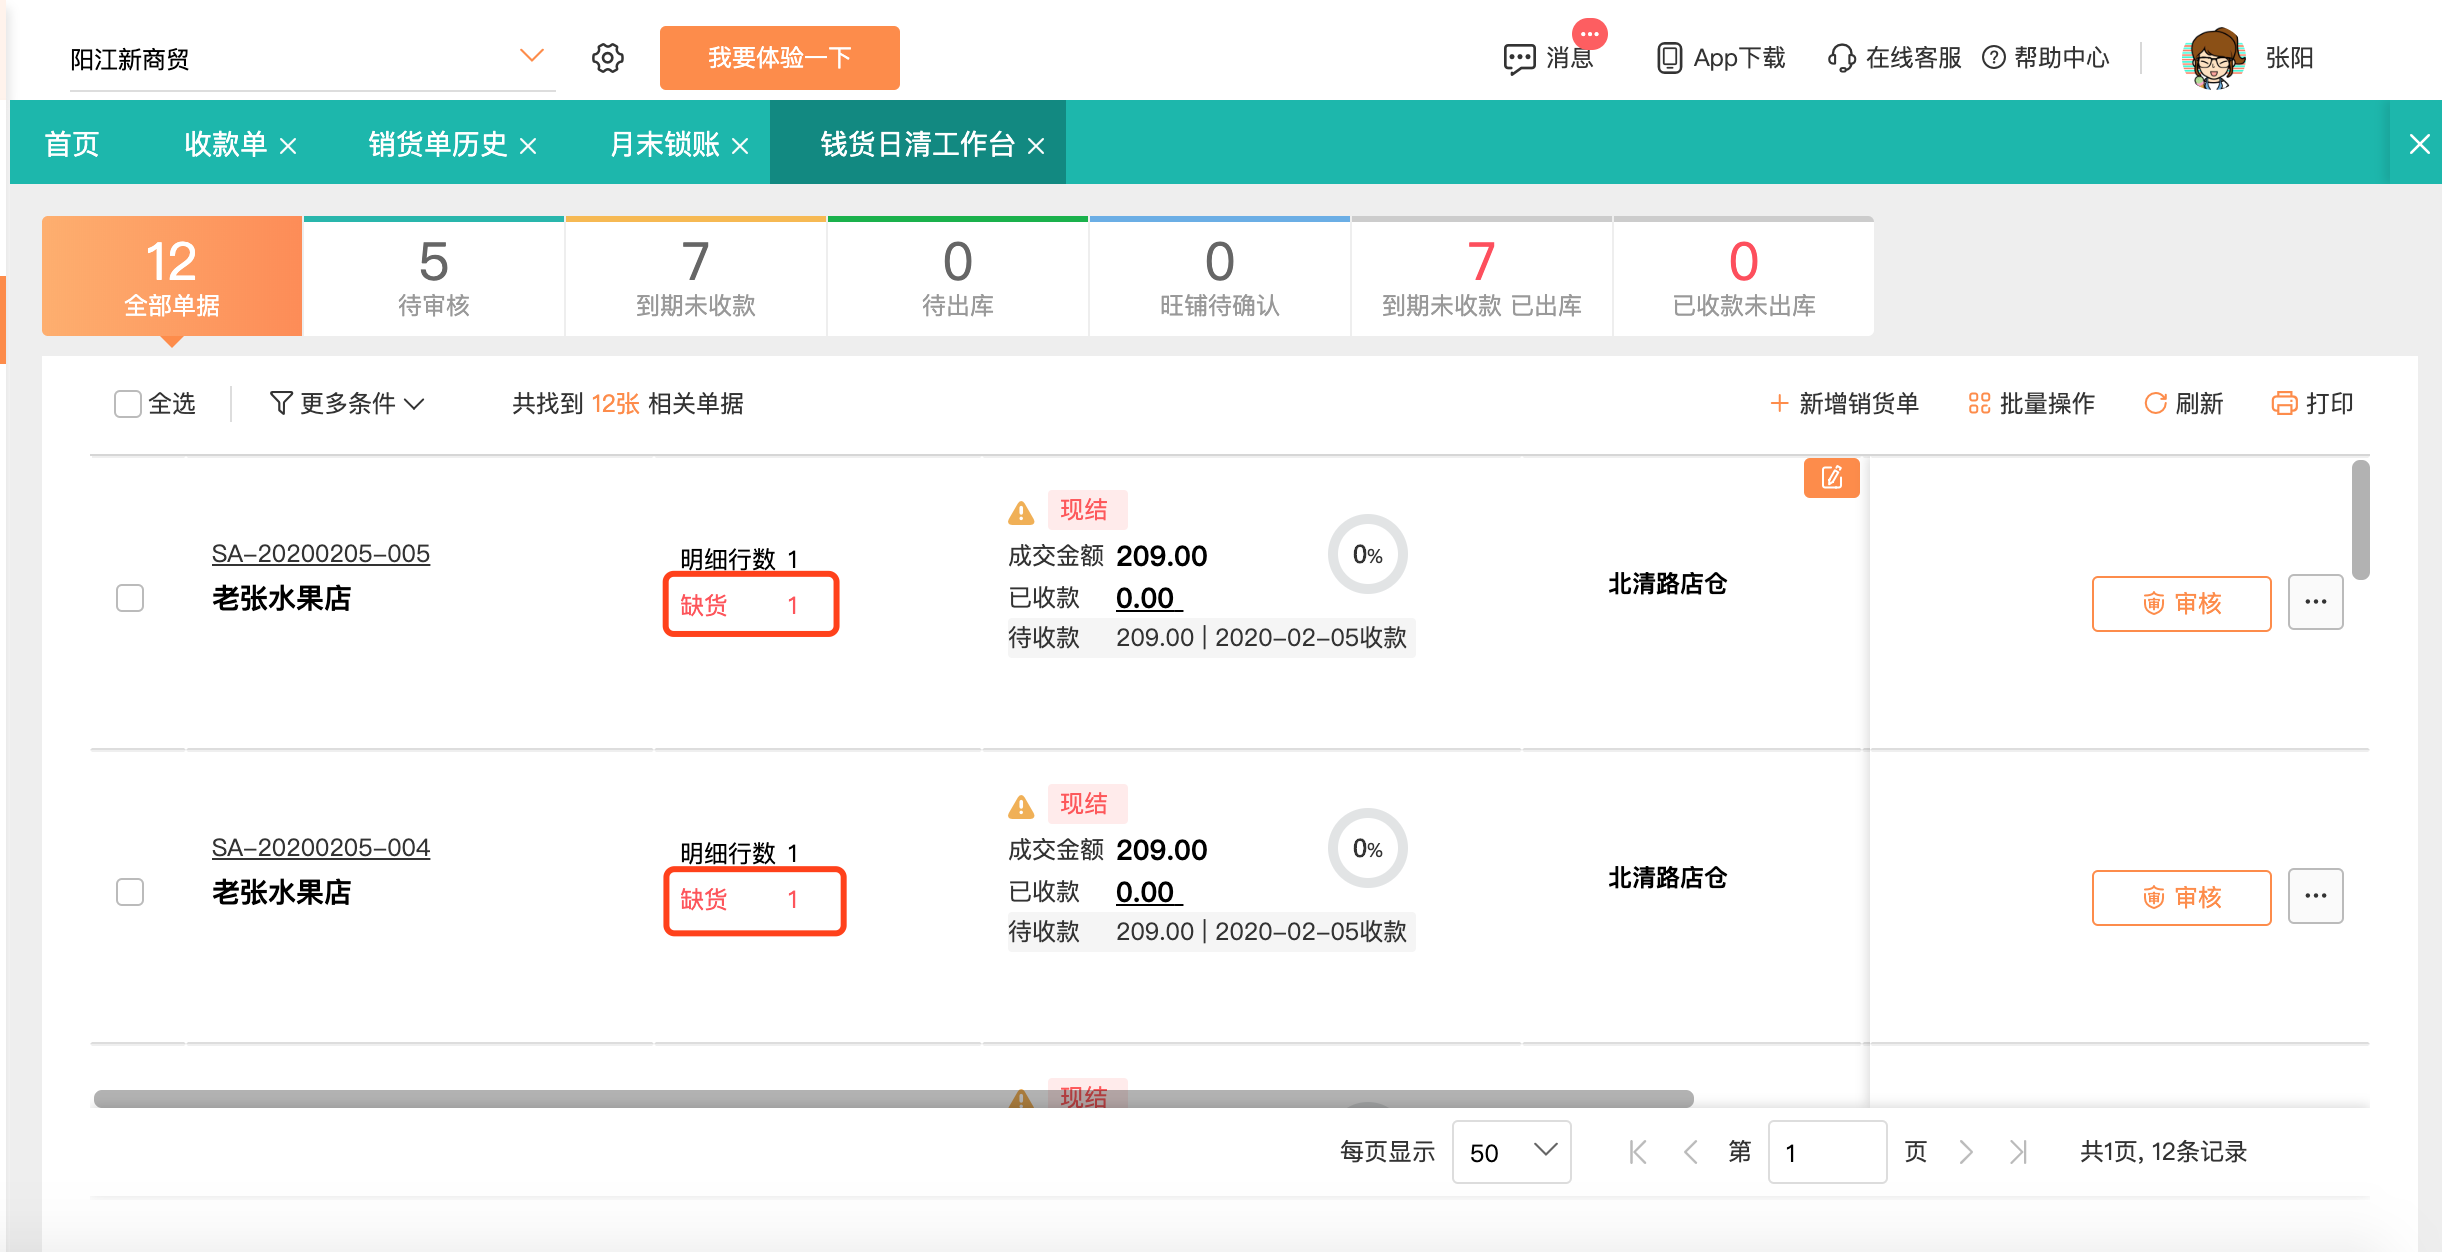The image size is (2442, 1252).
Task: Click 审核 button on SA-20200205-005
Action: 2174,602
